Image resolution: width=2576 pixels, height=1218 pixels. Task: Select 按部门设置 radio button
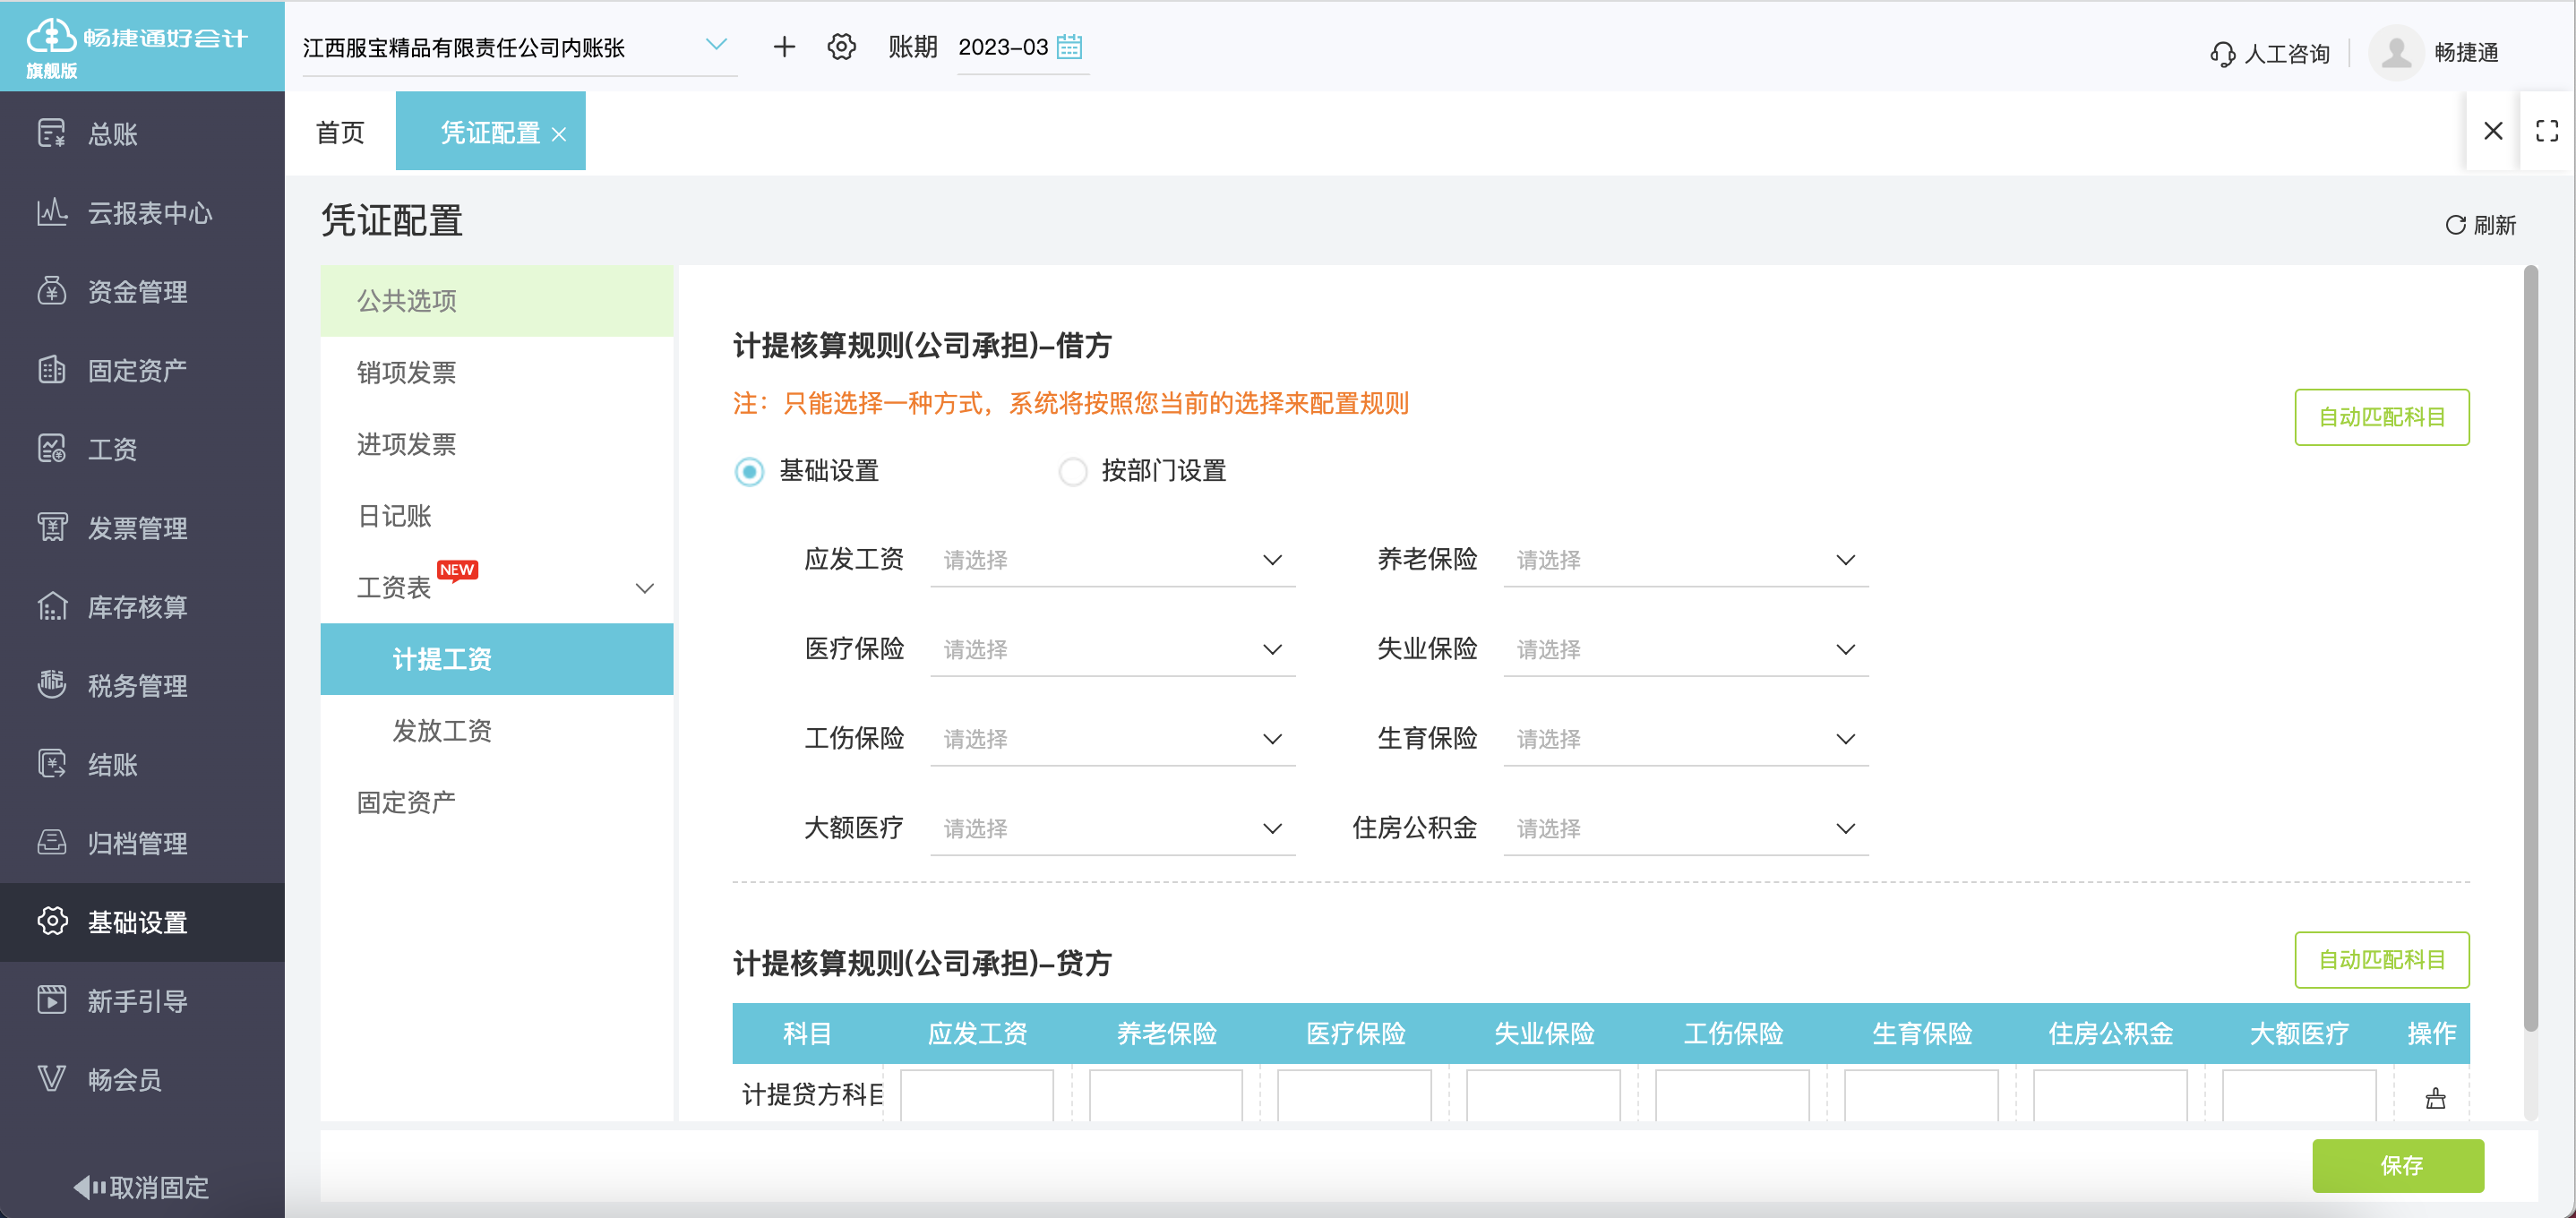coord(1068,472)
